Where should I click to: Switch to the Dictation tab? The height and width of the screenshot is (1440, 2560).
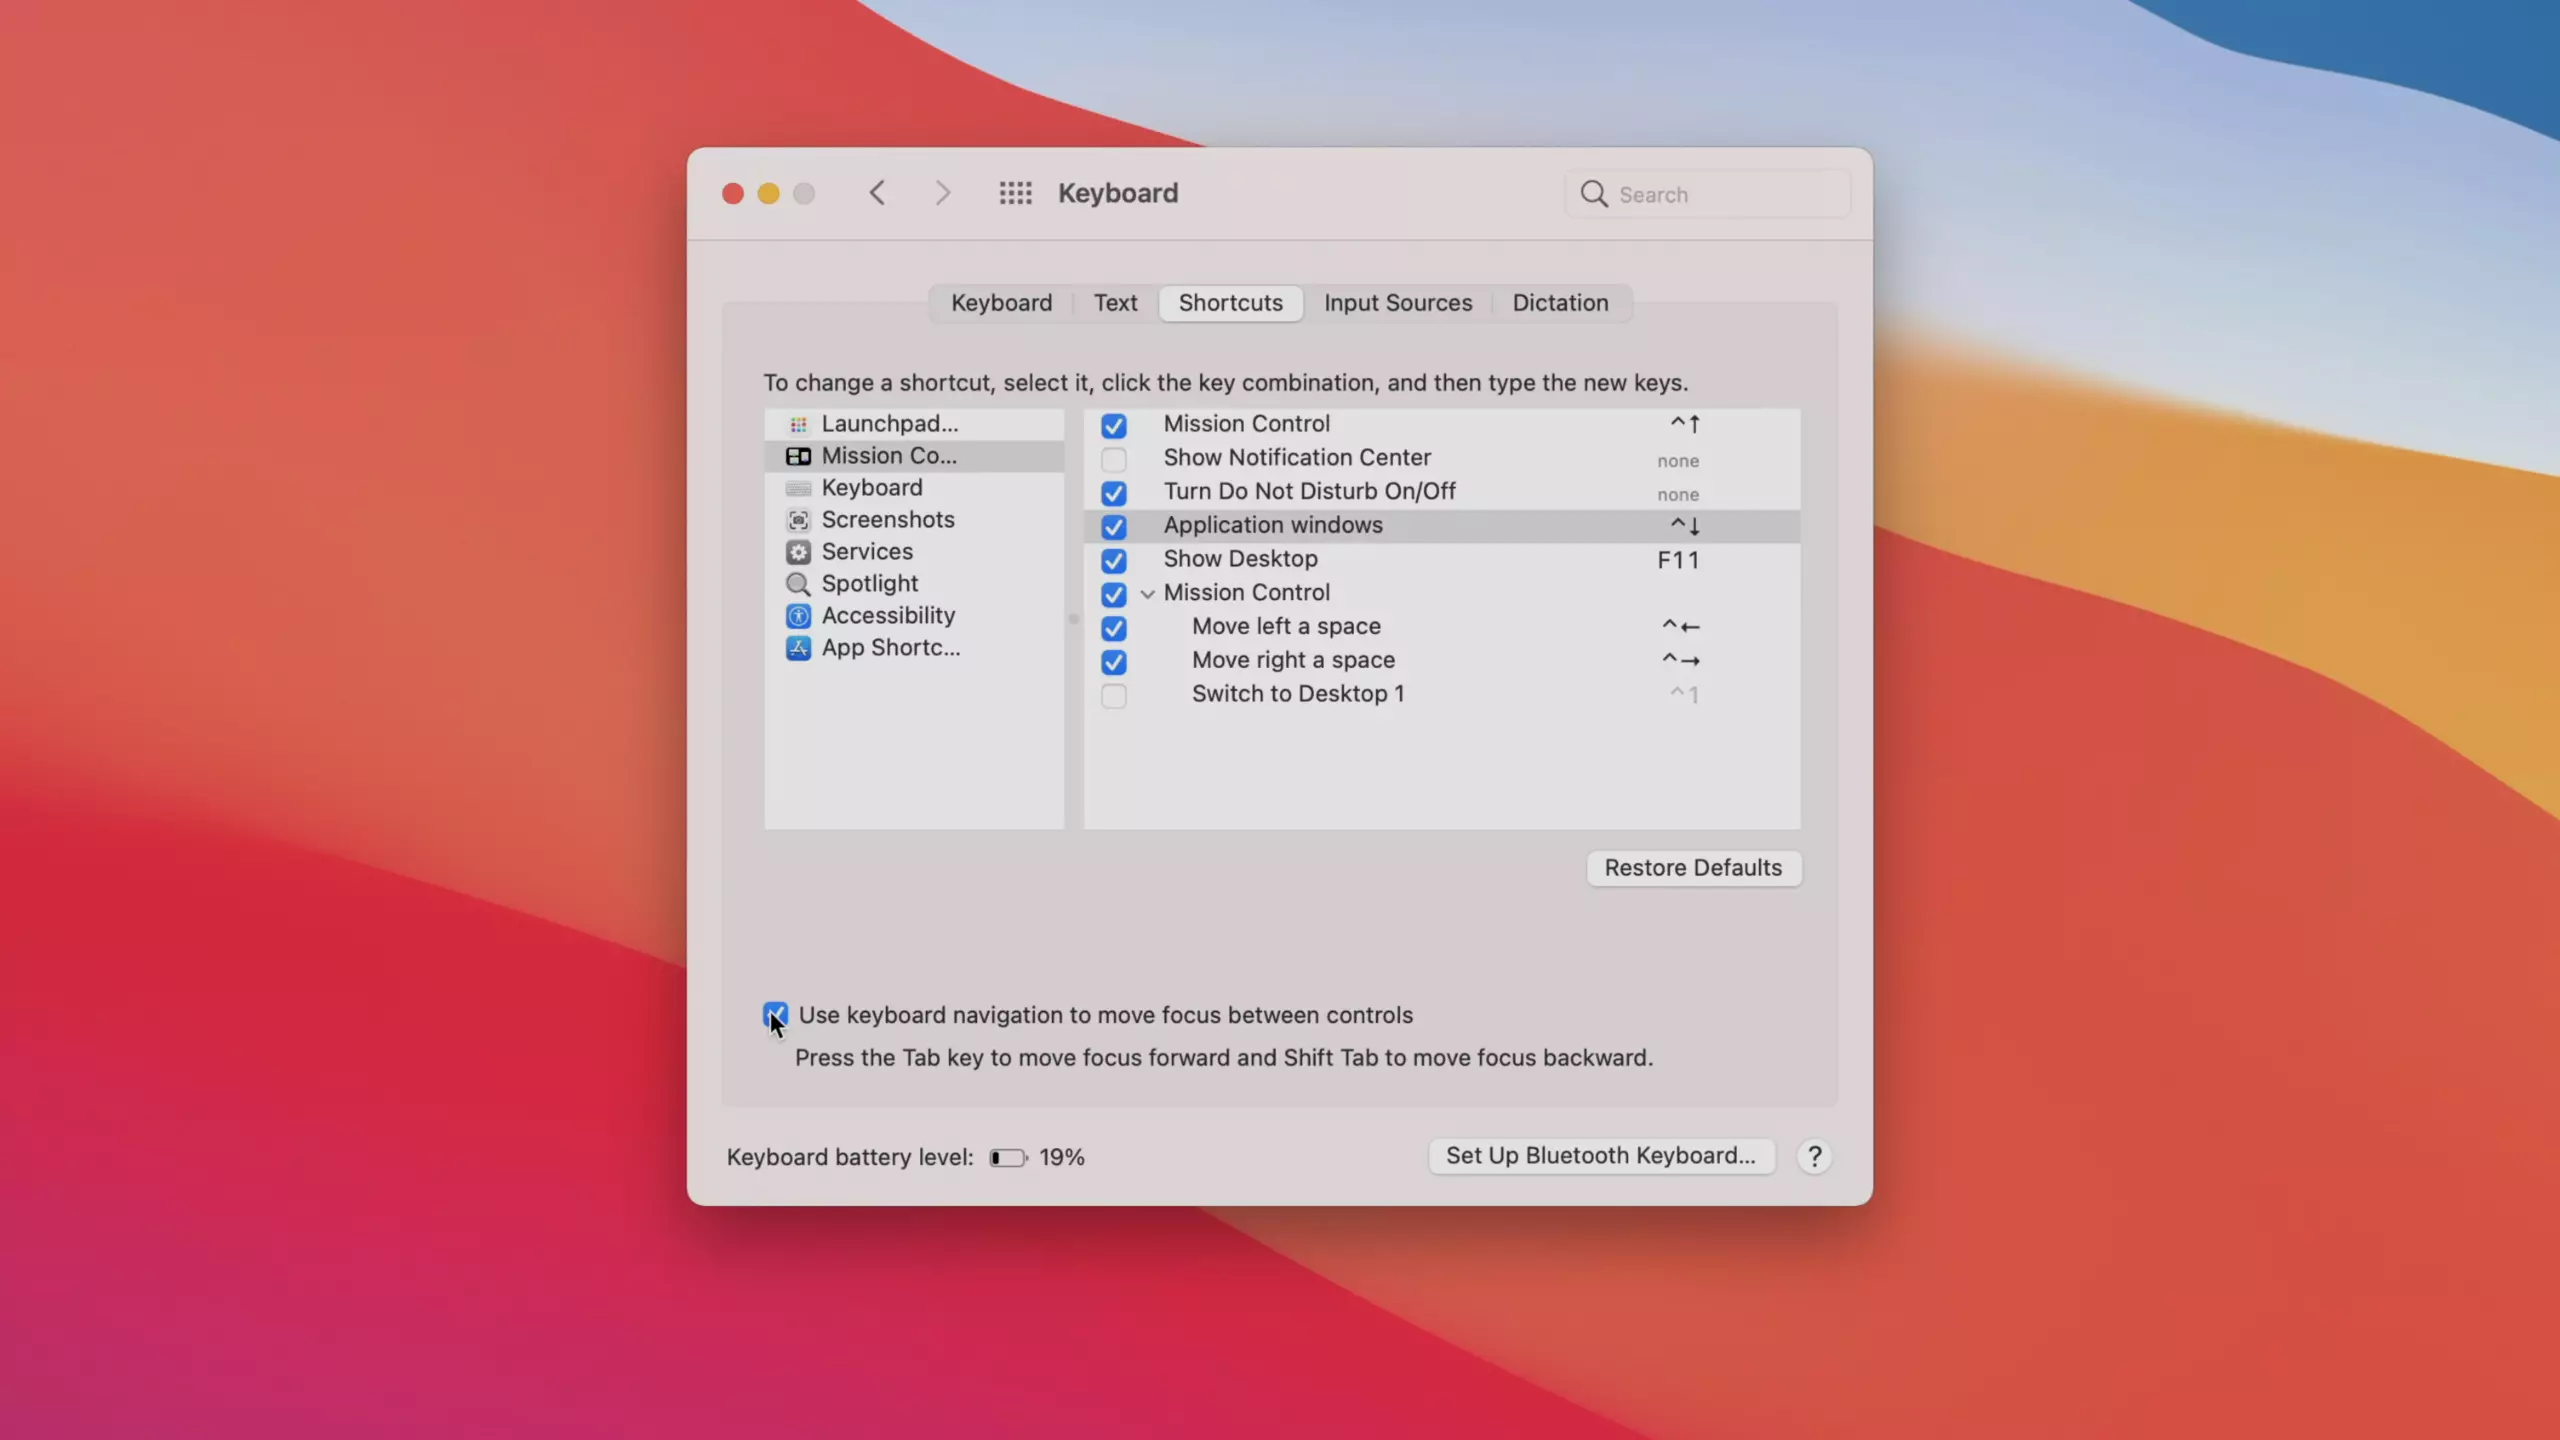pyautogui.click(x=1561, y=302)
